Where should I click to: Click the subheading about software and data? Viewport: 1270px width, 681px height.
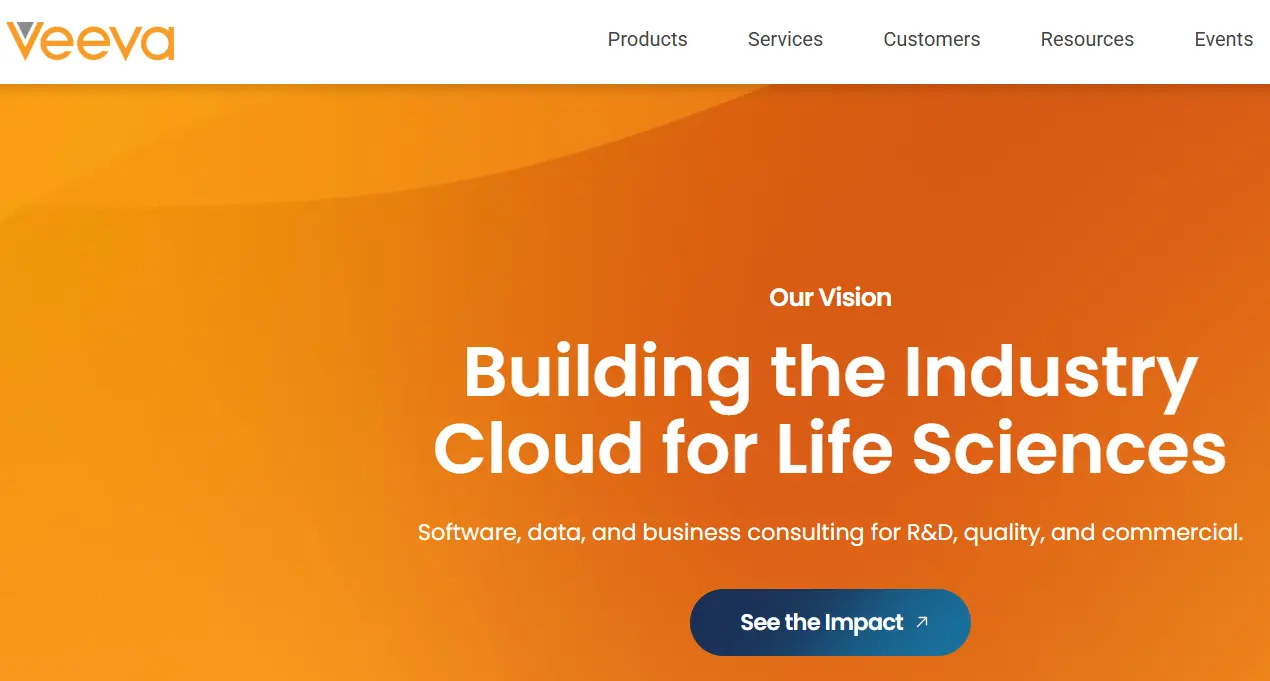coord(830,532)
